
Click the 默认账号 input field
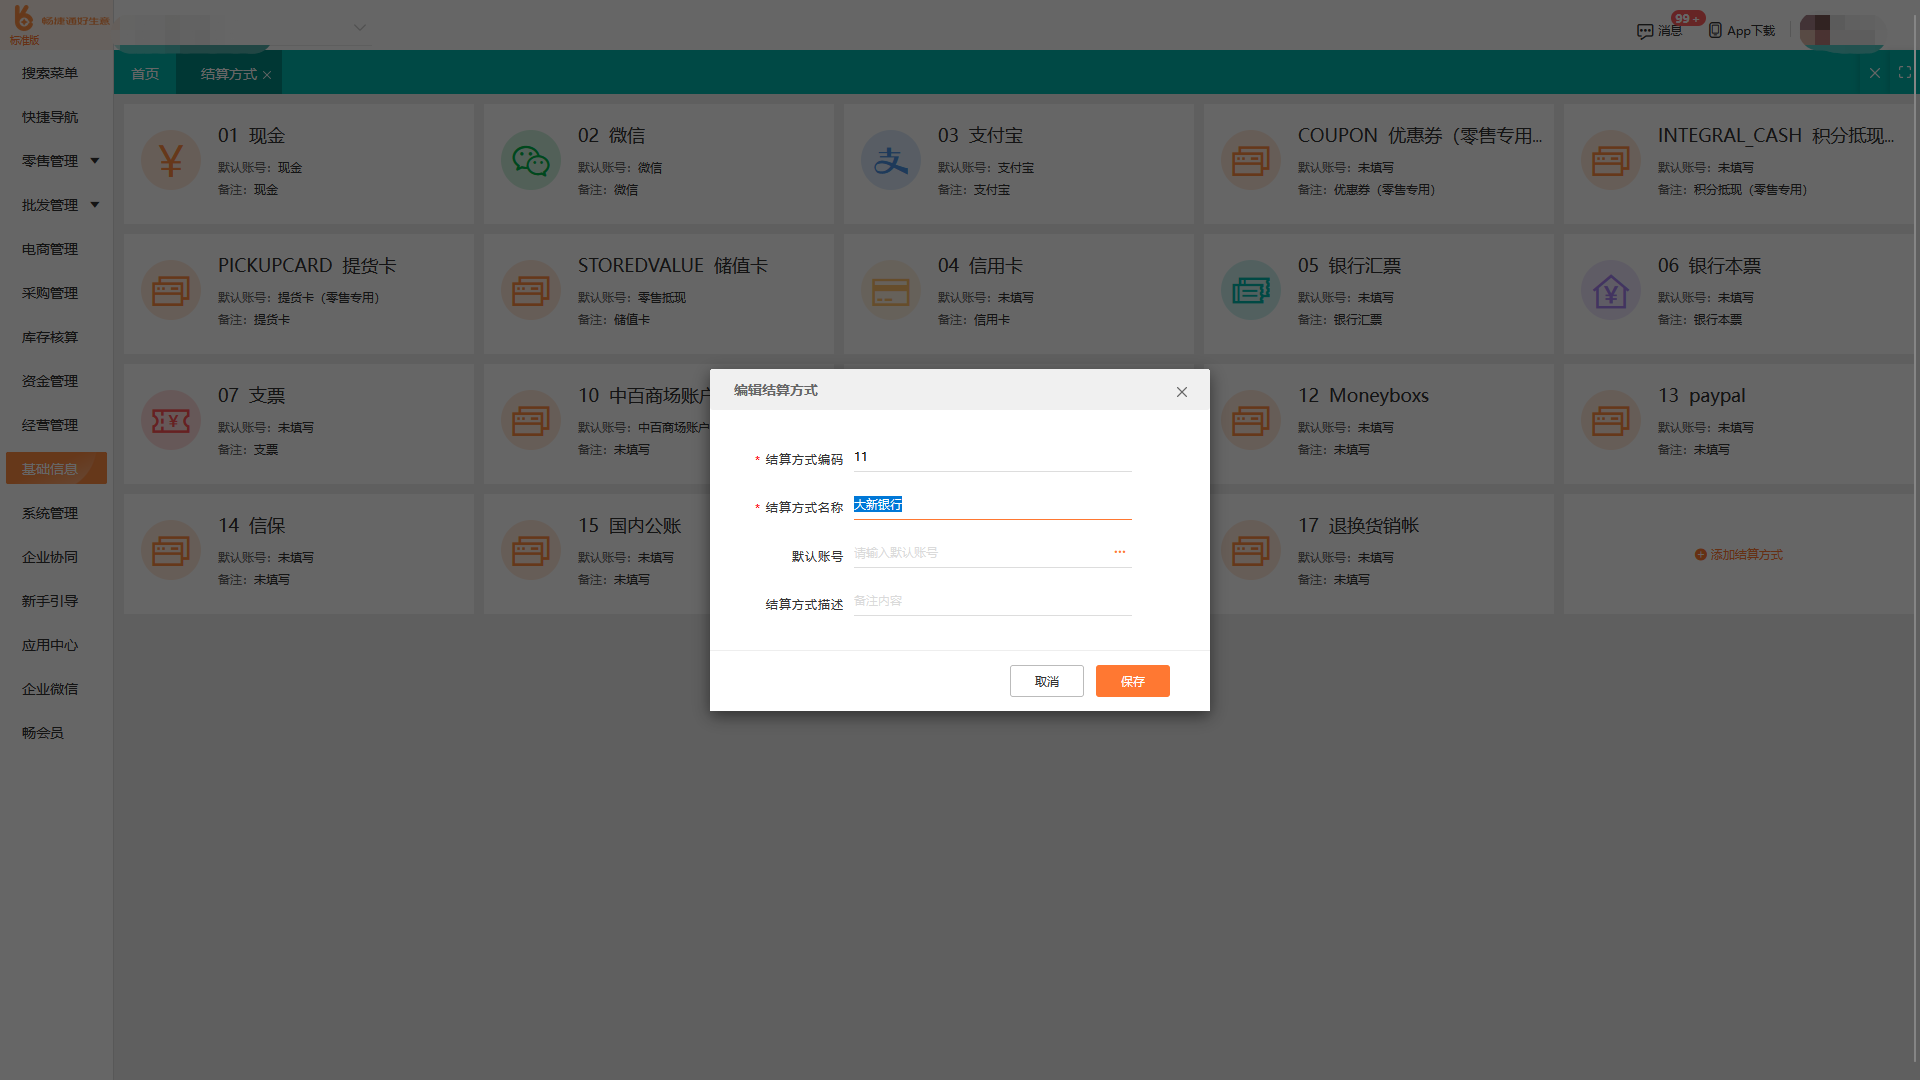tap(981, 553)
